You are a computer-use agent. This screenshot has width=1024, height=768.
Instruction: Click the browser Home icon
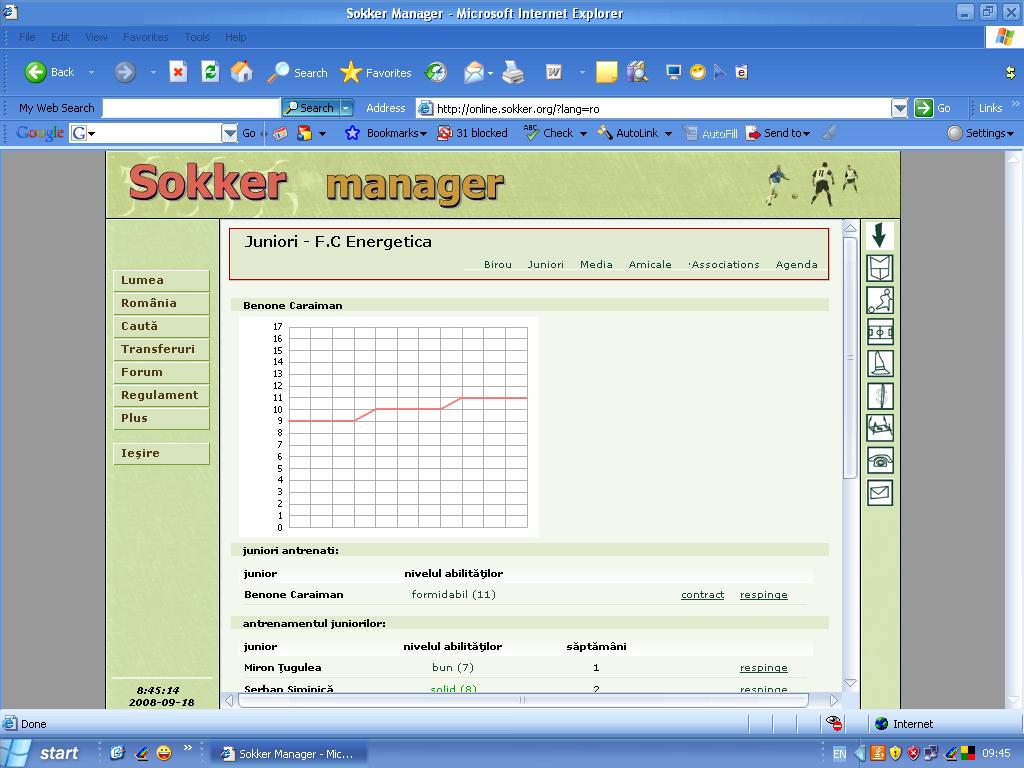(241, 72)
